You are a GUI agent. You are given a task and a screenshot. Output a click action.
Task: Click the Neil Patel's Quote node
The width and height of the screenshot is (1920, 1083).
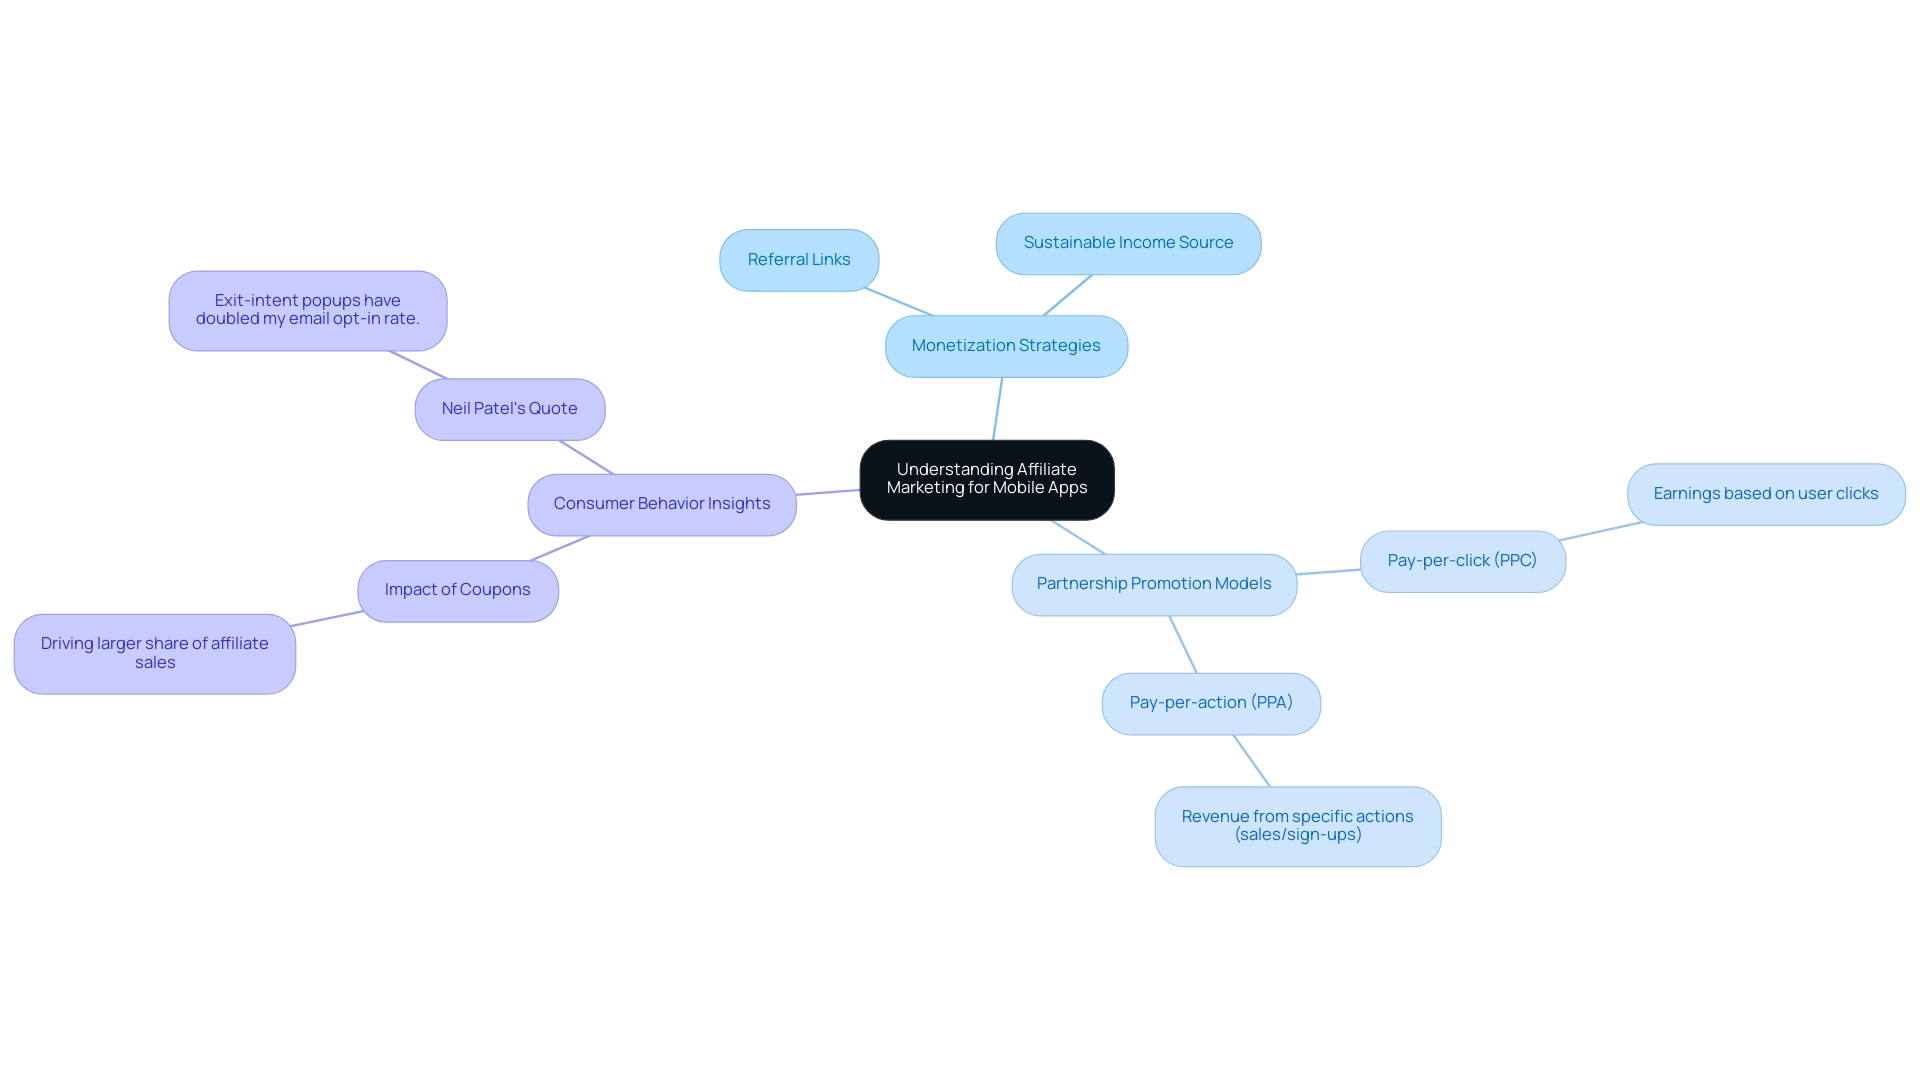coord(509,408)
